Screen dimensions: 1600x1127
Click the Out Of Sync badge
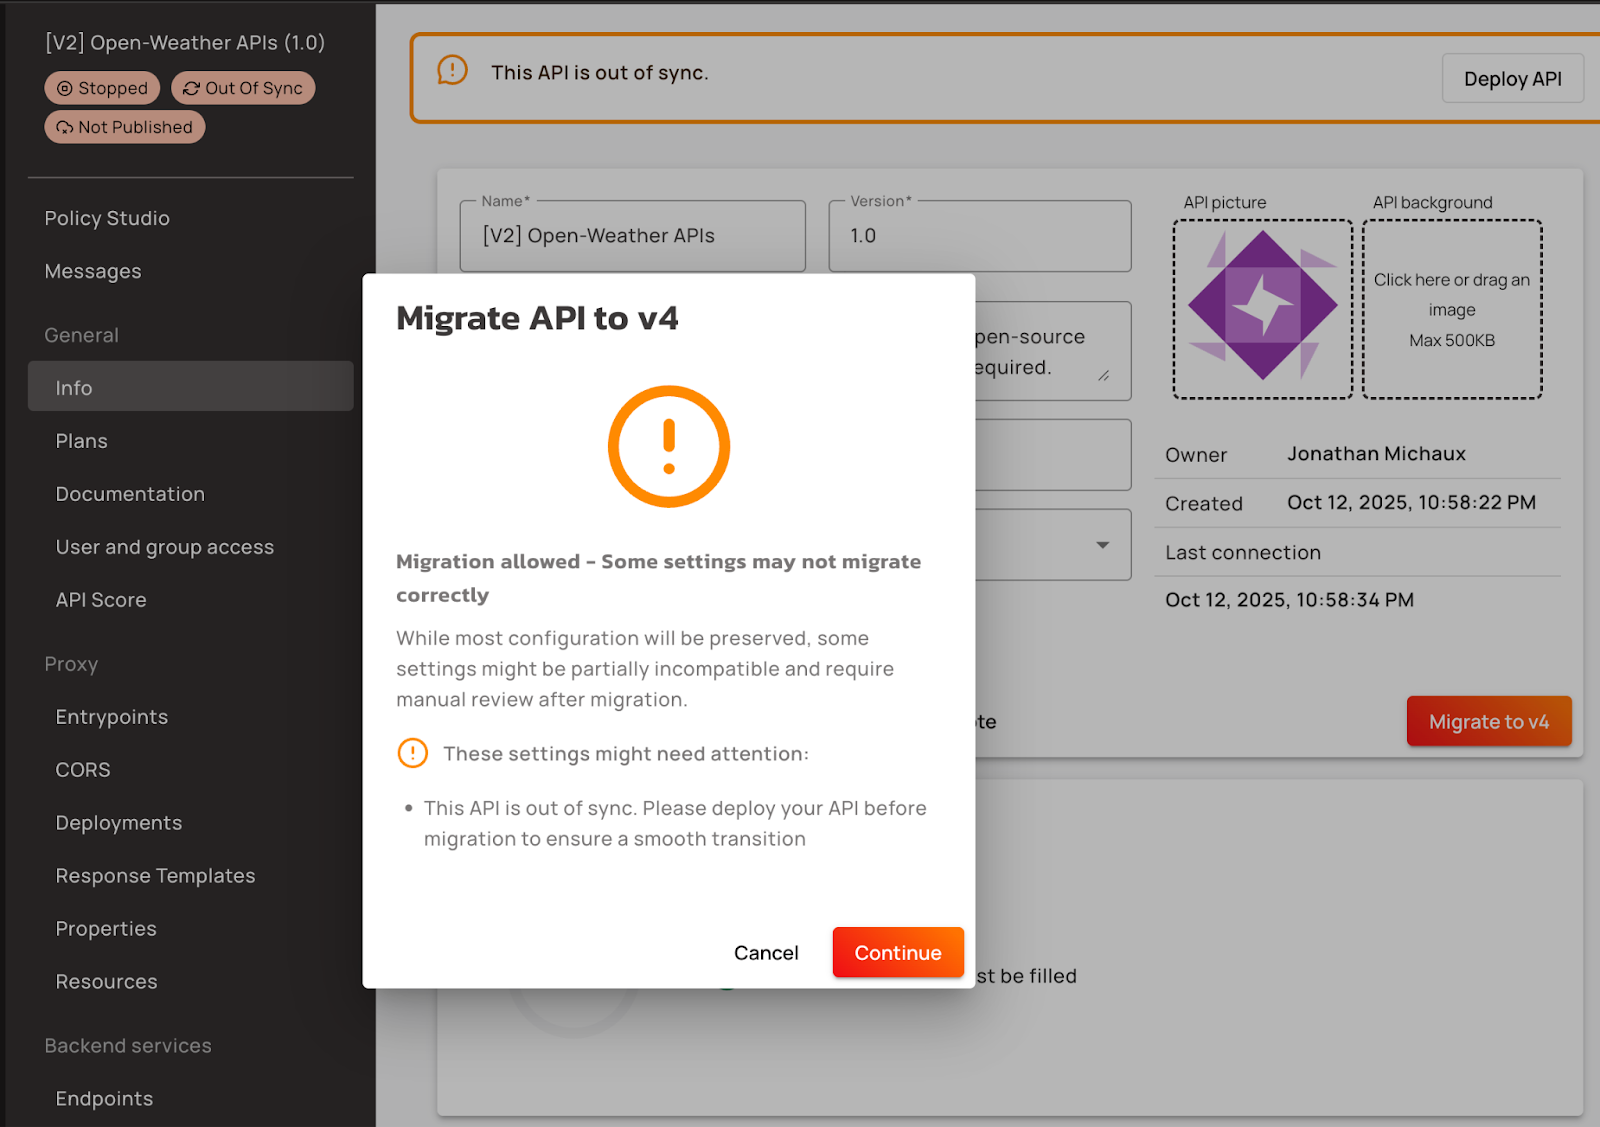[x=243, y=88]
